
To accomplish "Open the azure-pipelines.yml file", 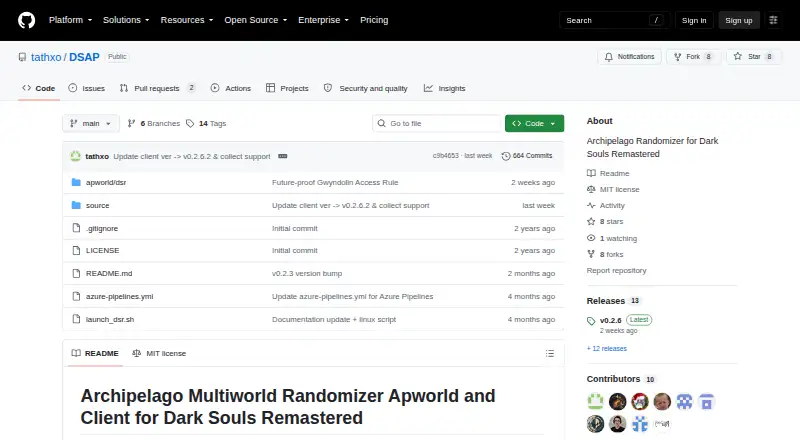I will [x=119, y=297].
